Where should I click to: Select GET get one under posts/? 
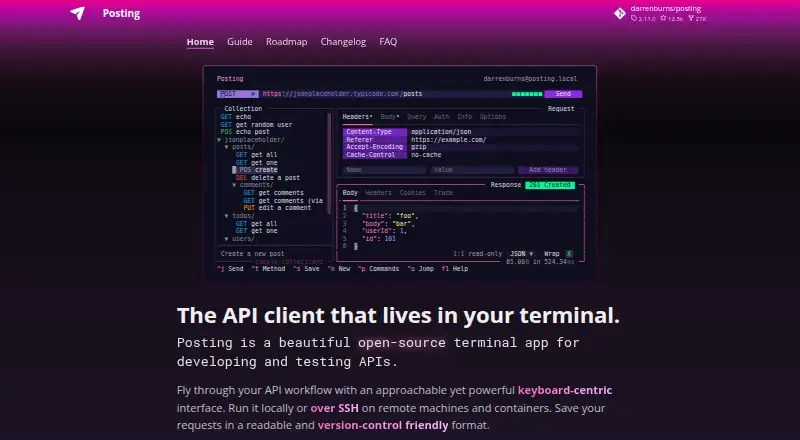257,163
